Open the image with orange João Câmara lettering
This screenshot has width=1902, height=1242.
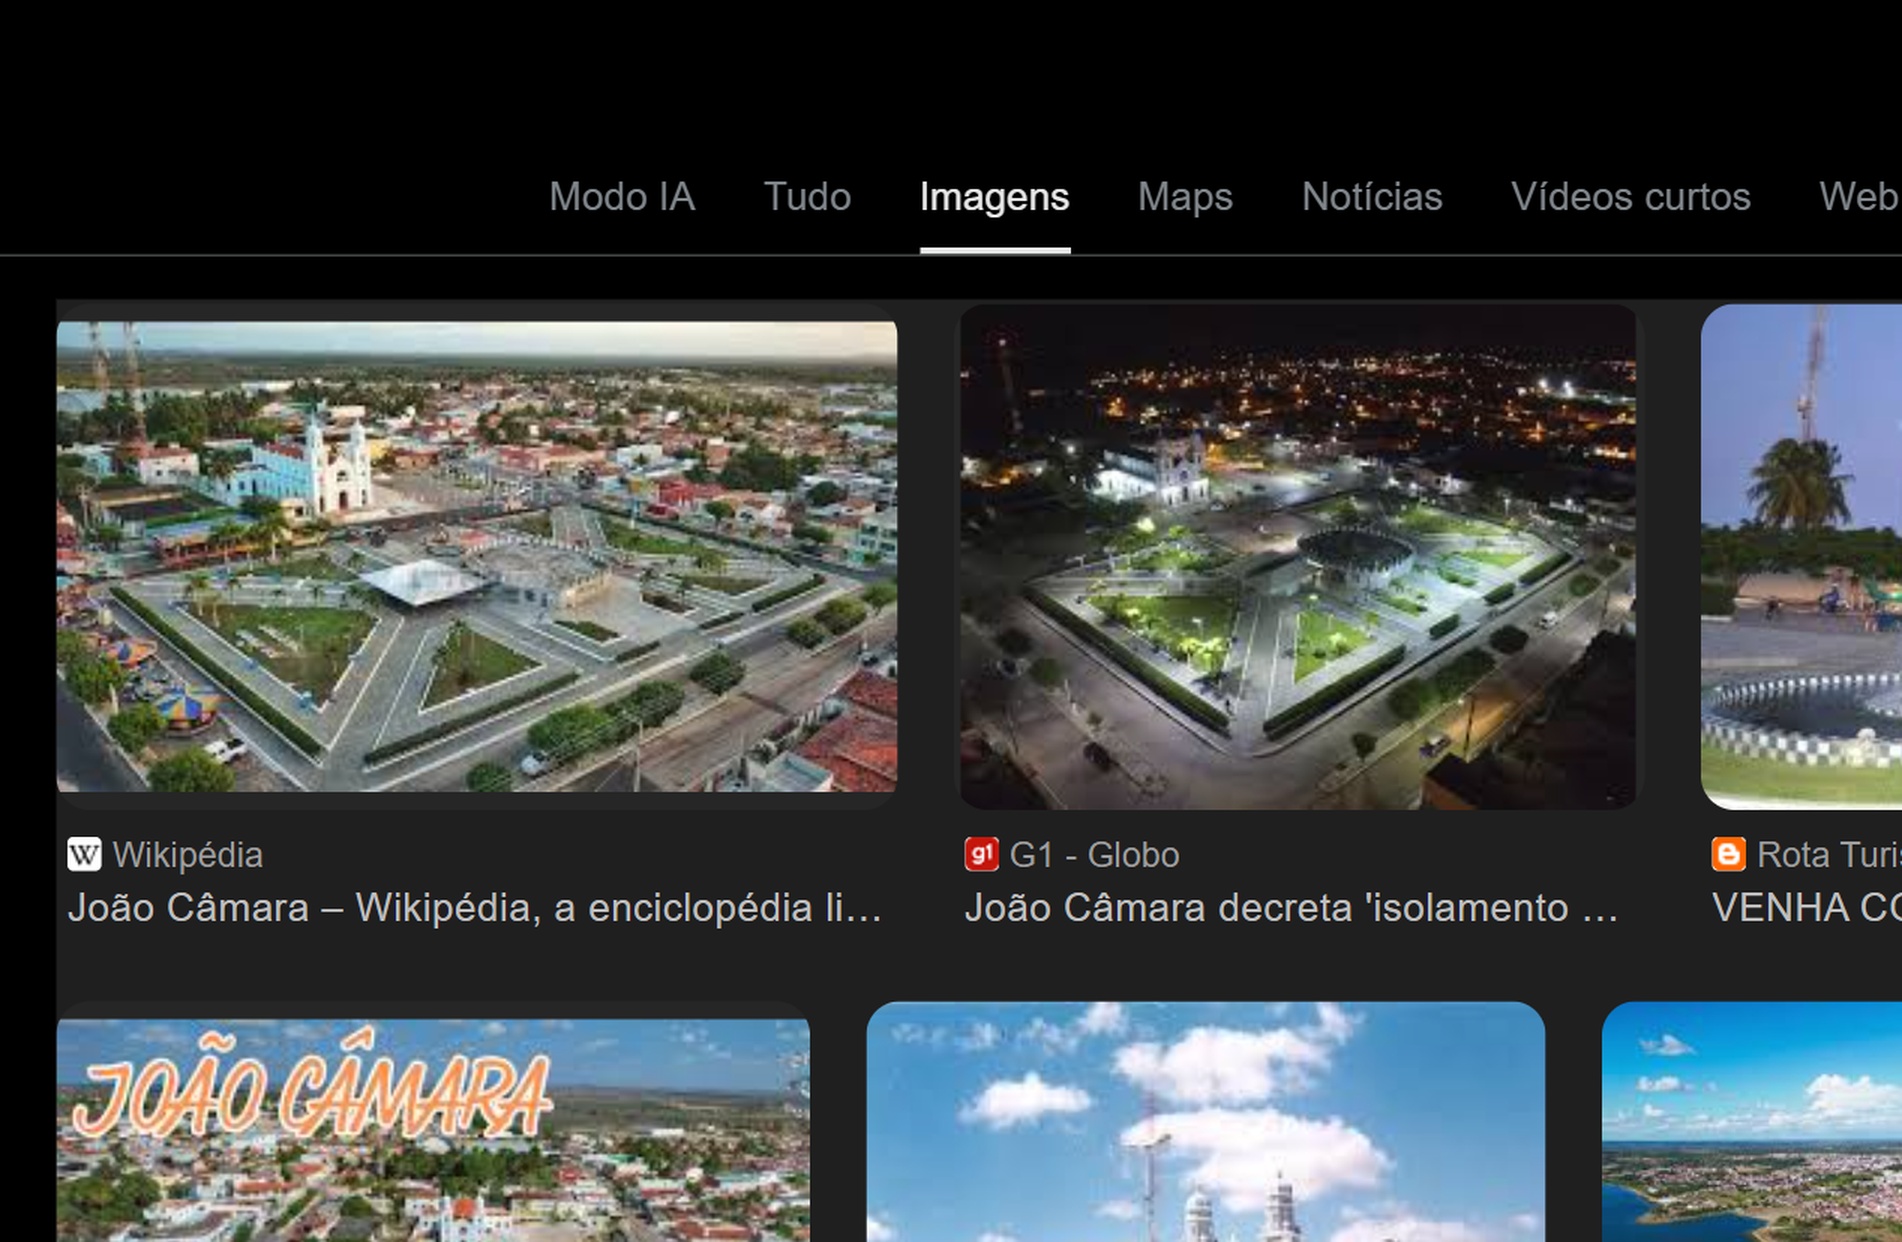click(433, 1128)
